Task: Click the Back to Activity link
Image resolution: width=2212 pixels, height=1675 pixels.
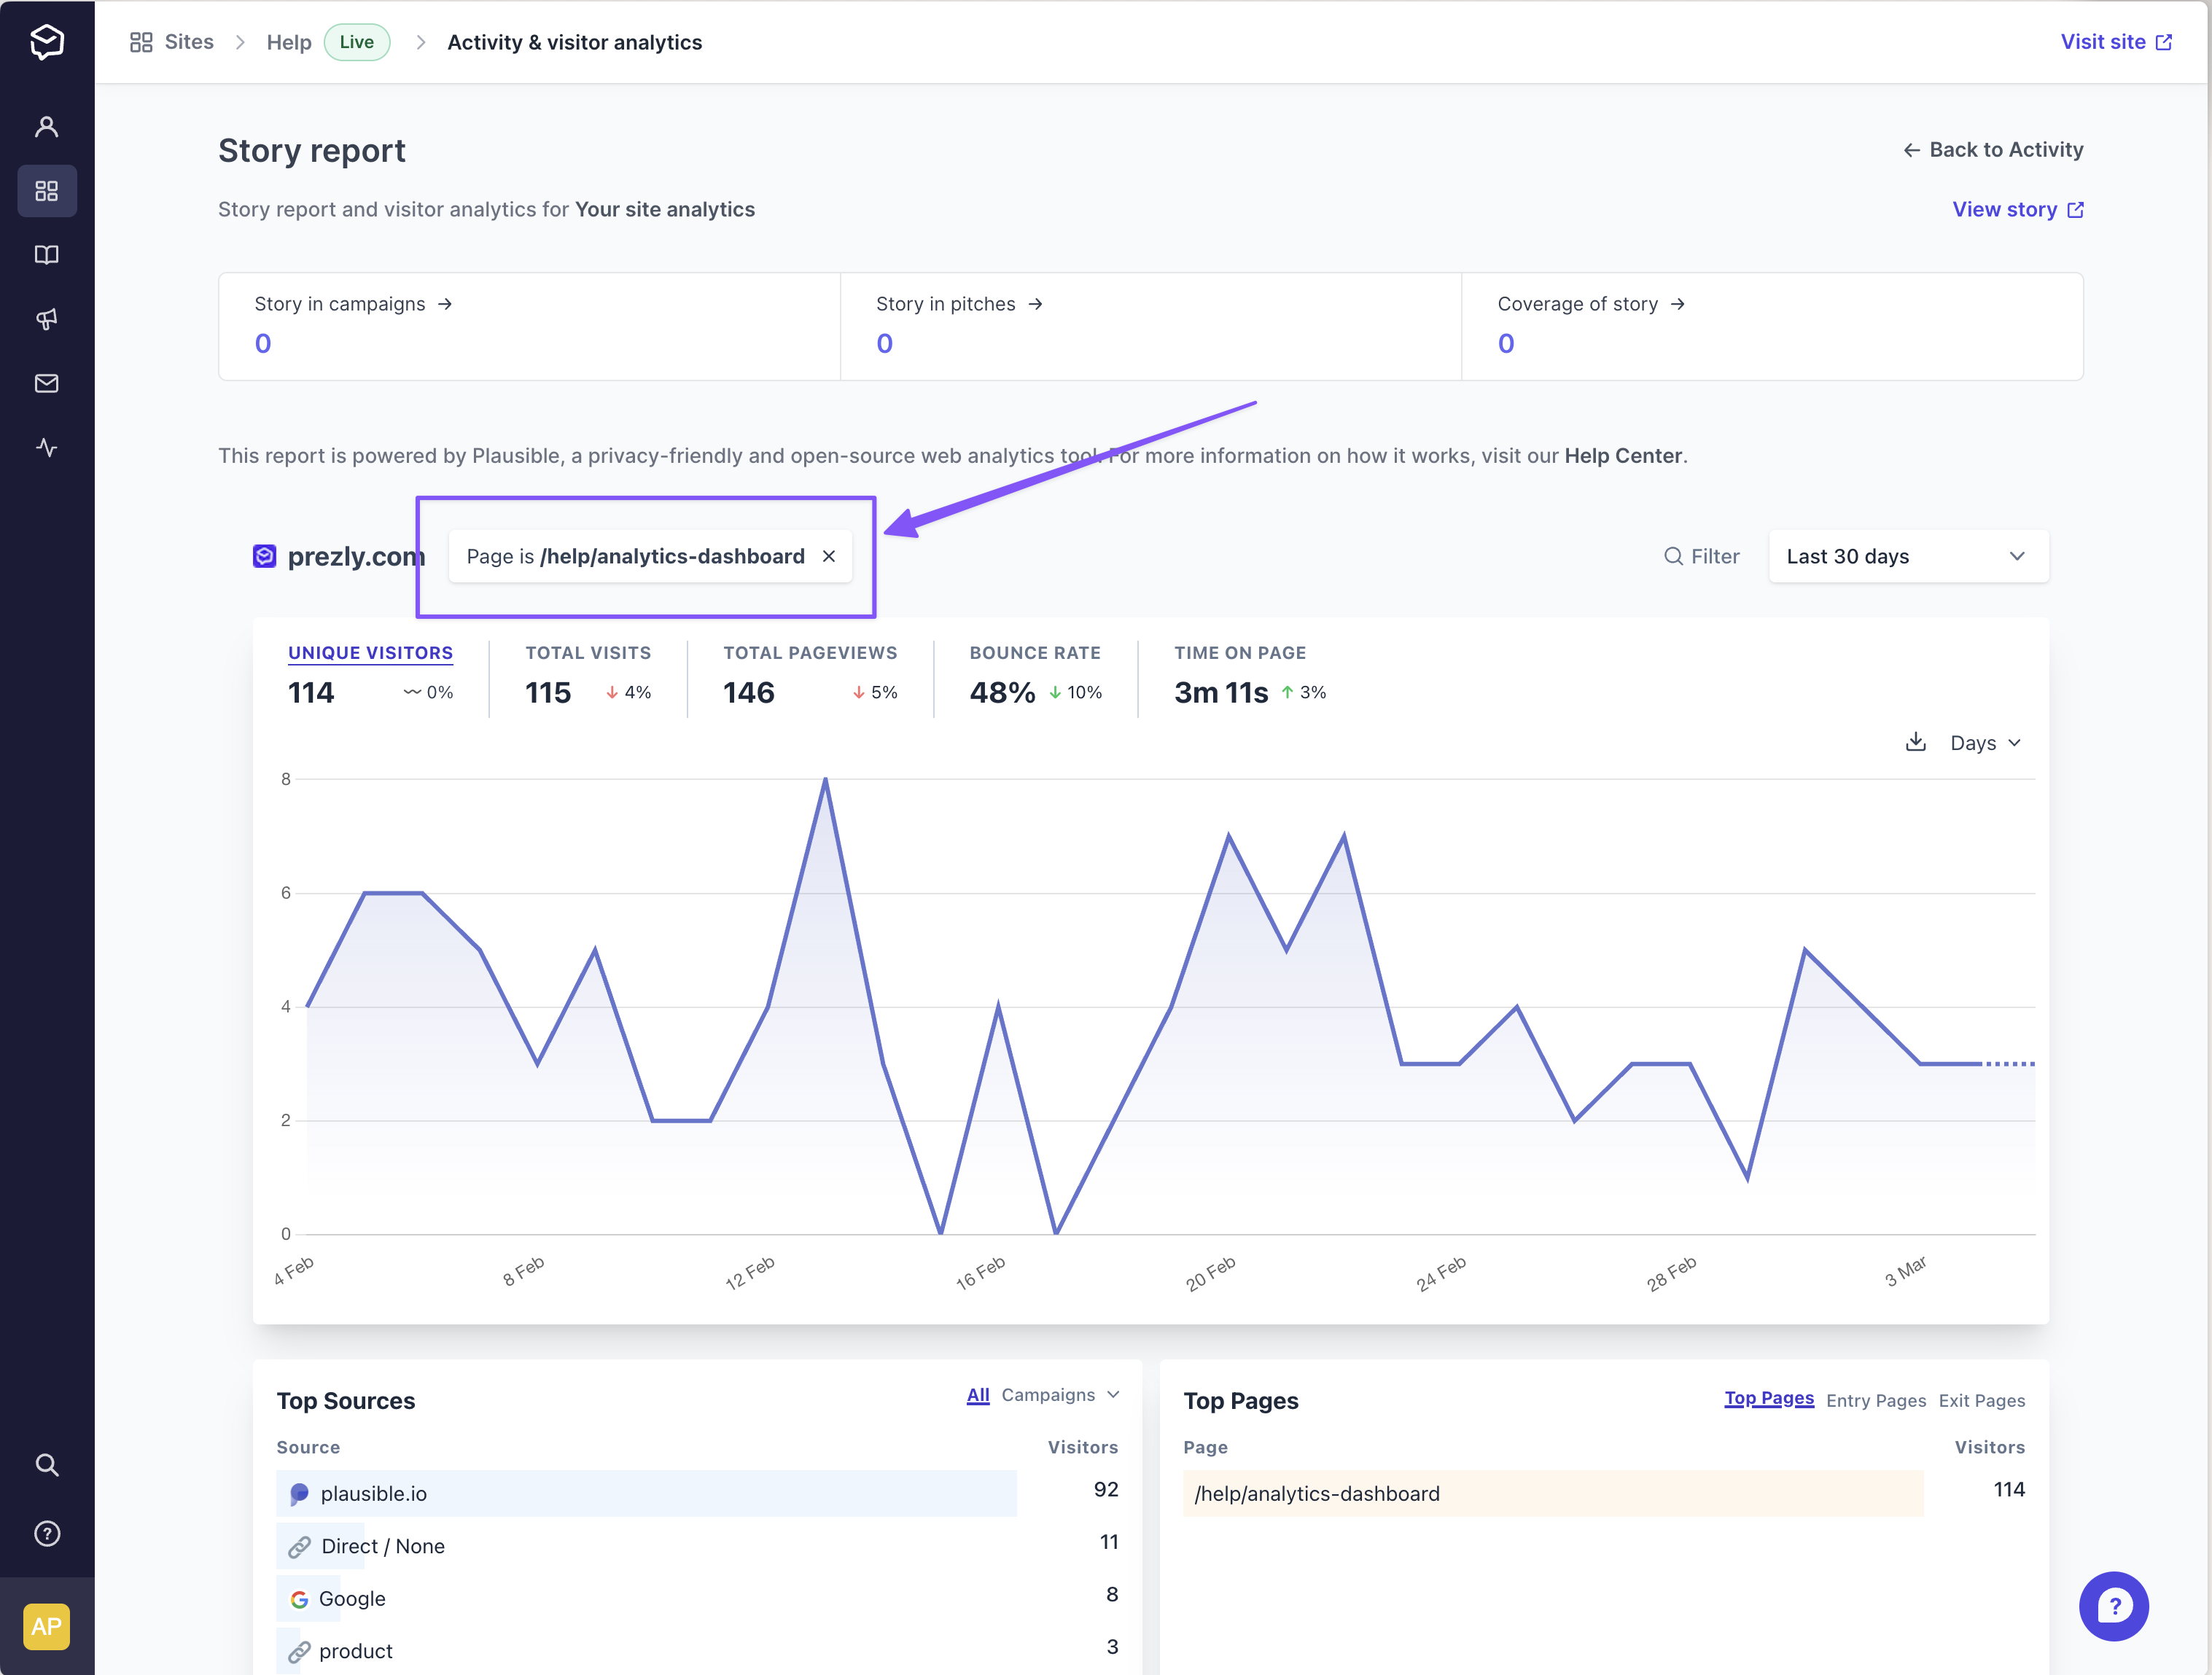Action: tap(1993, 150)
